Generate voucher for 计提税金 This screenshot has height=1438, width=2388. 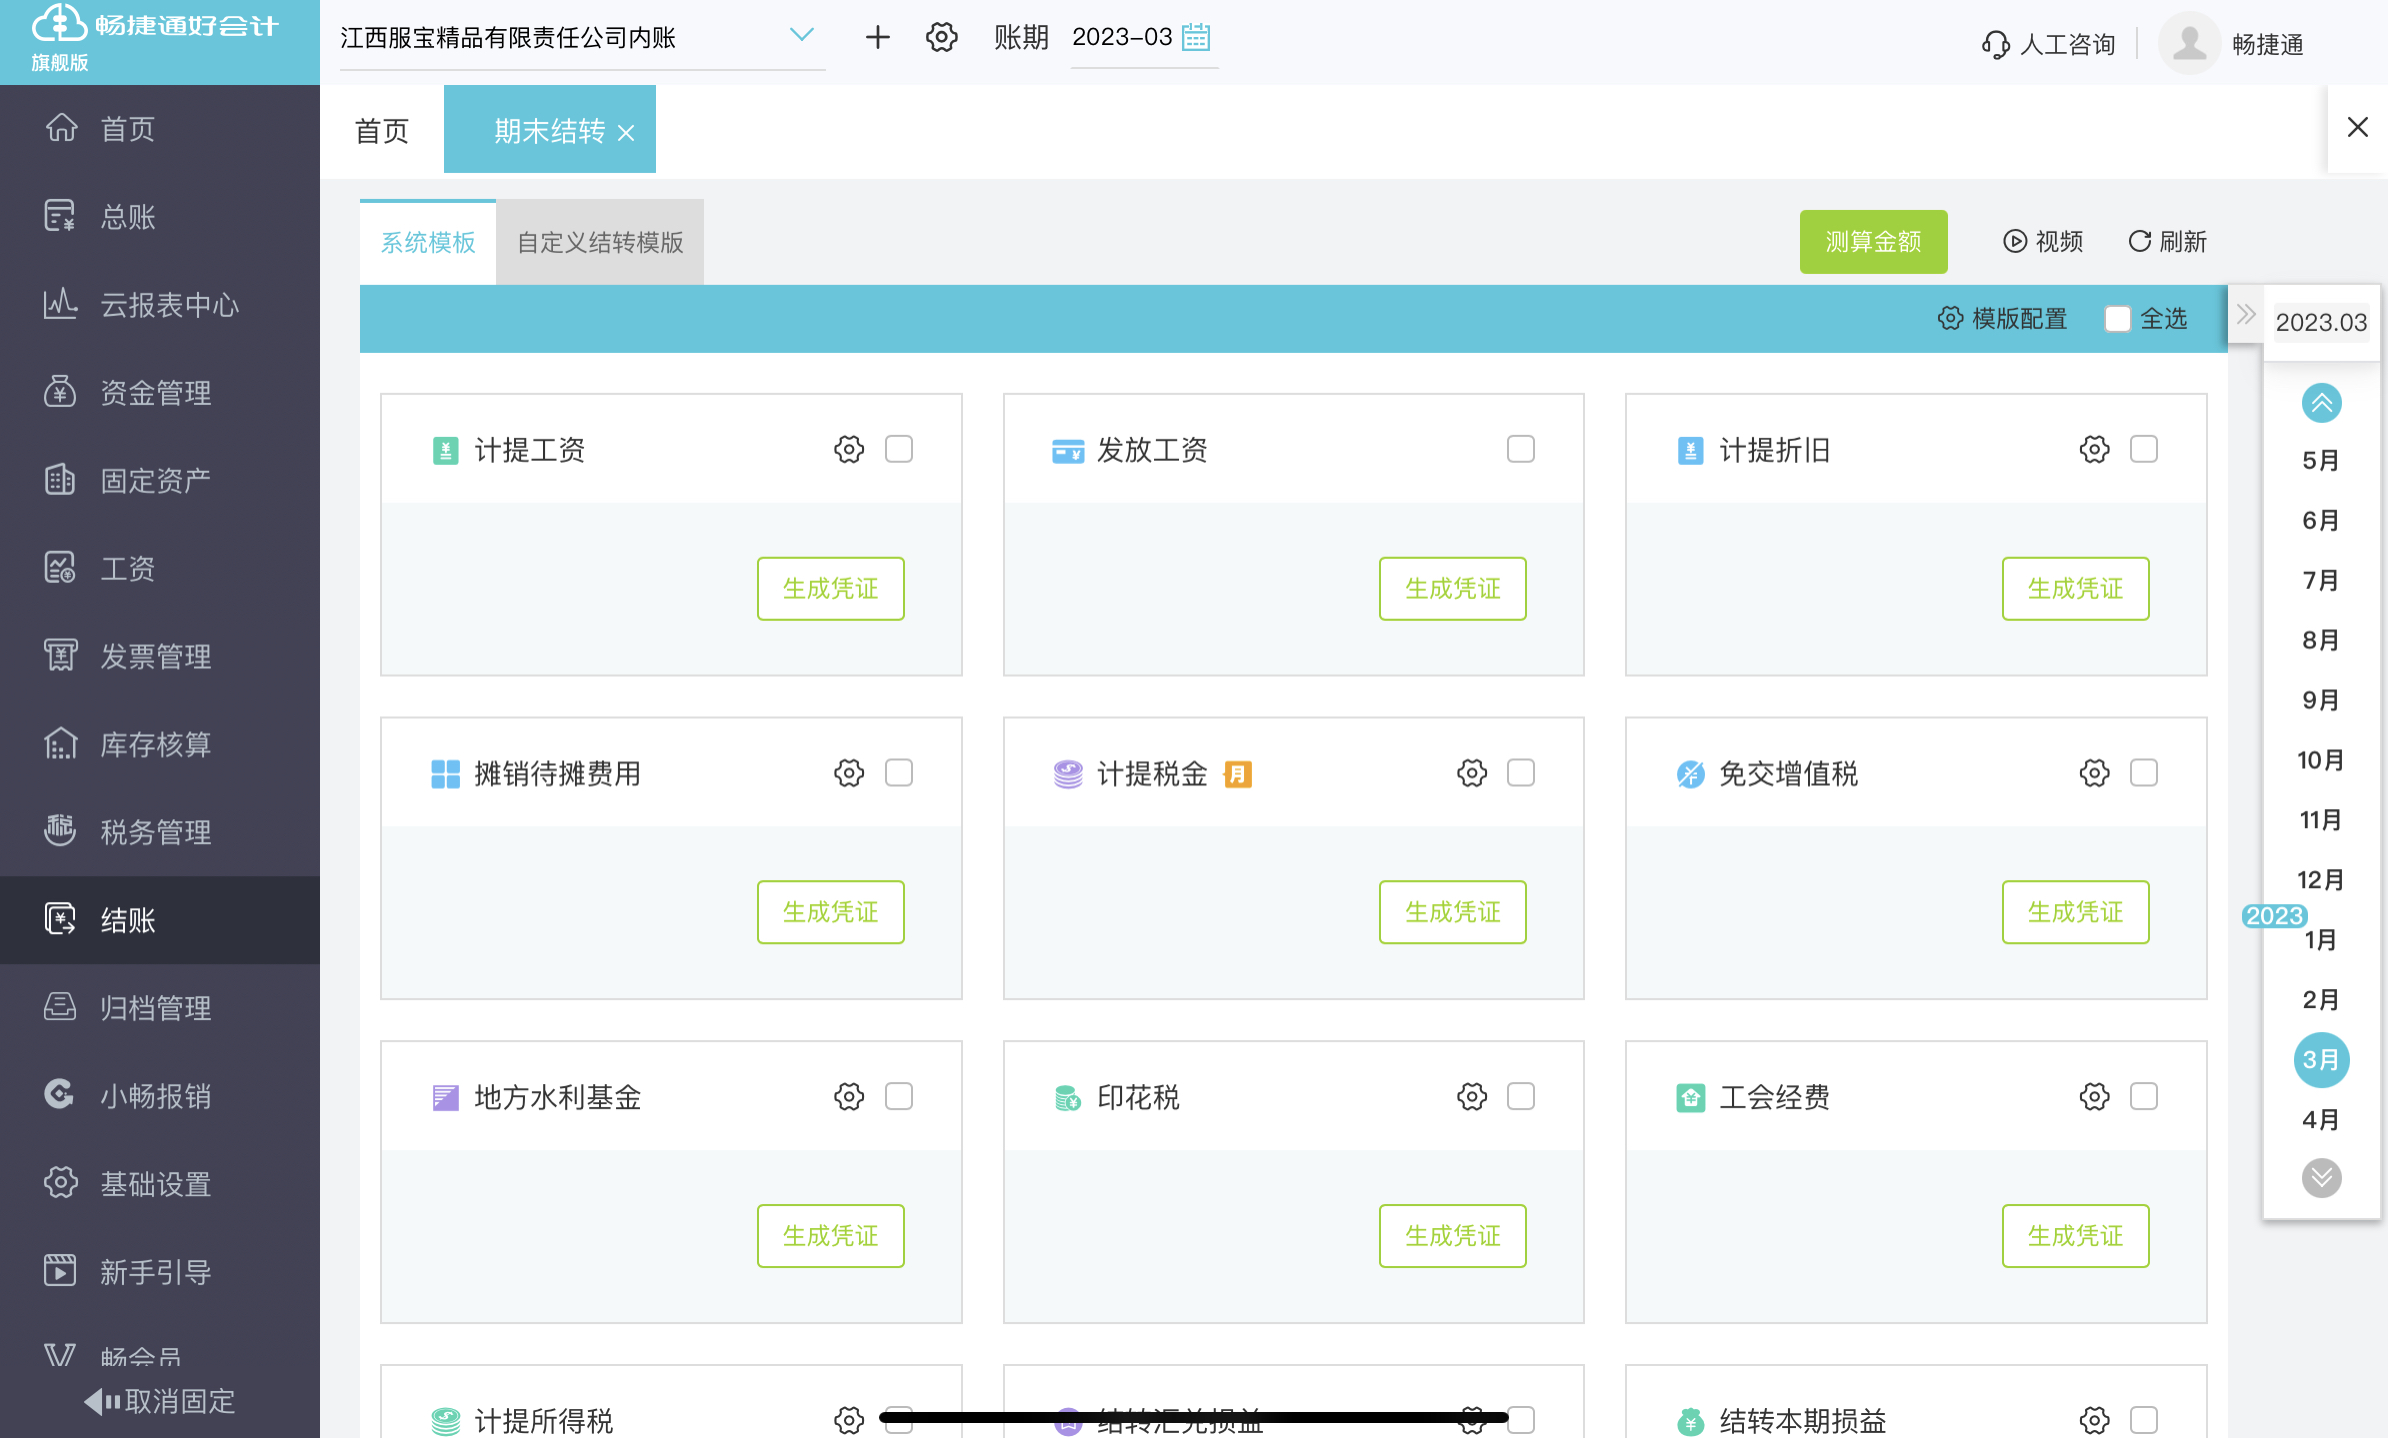[1455, 913]
